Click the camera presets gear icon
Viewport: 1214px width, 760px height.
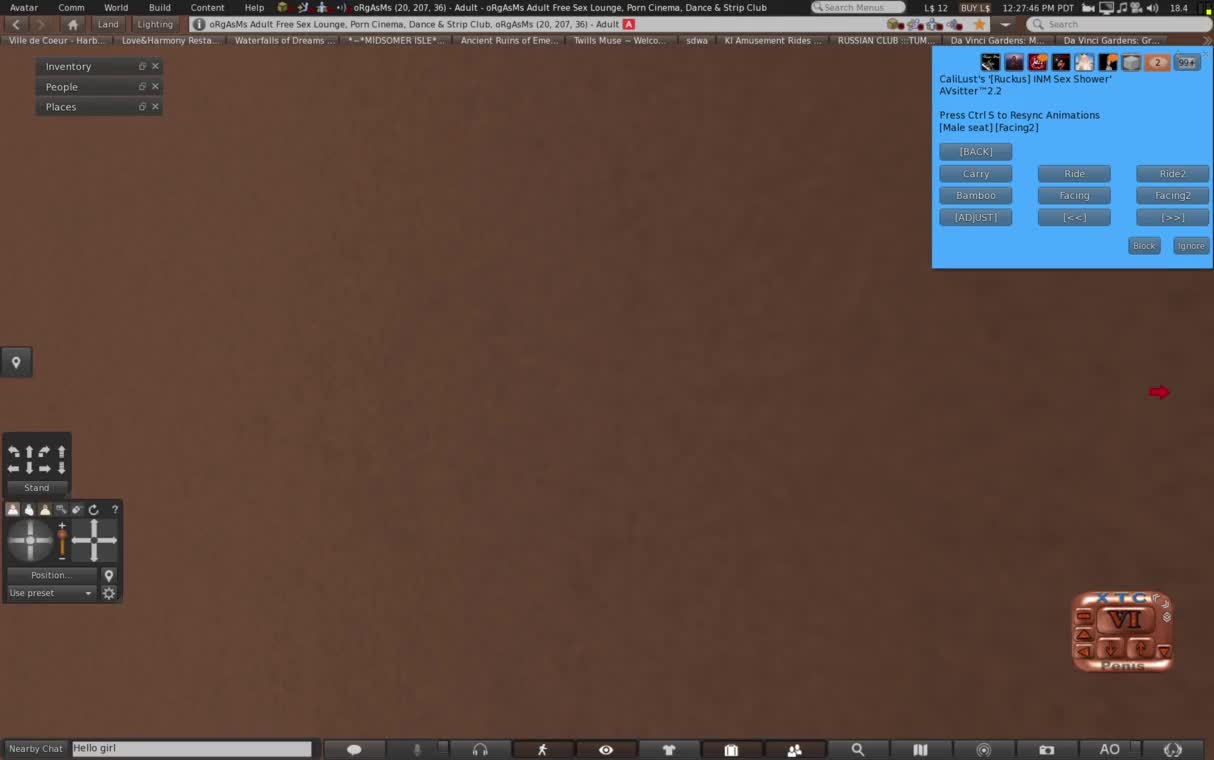point(109,593)
